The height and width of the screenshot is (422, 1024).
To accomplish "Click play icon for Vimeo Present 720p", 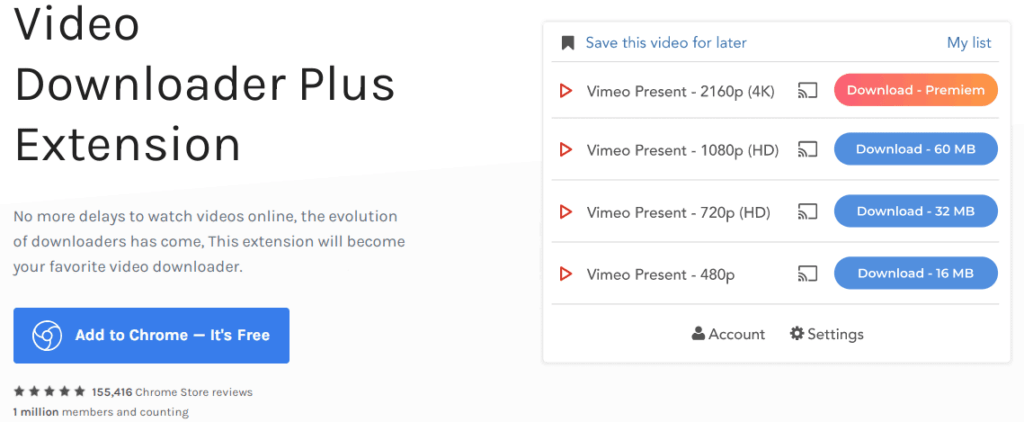I will tap(566, 212).
